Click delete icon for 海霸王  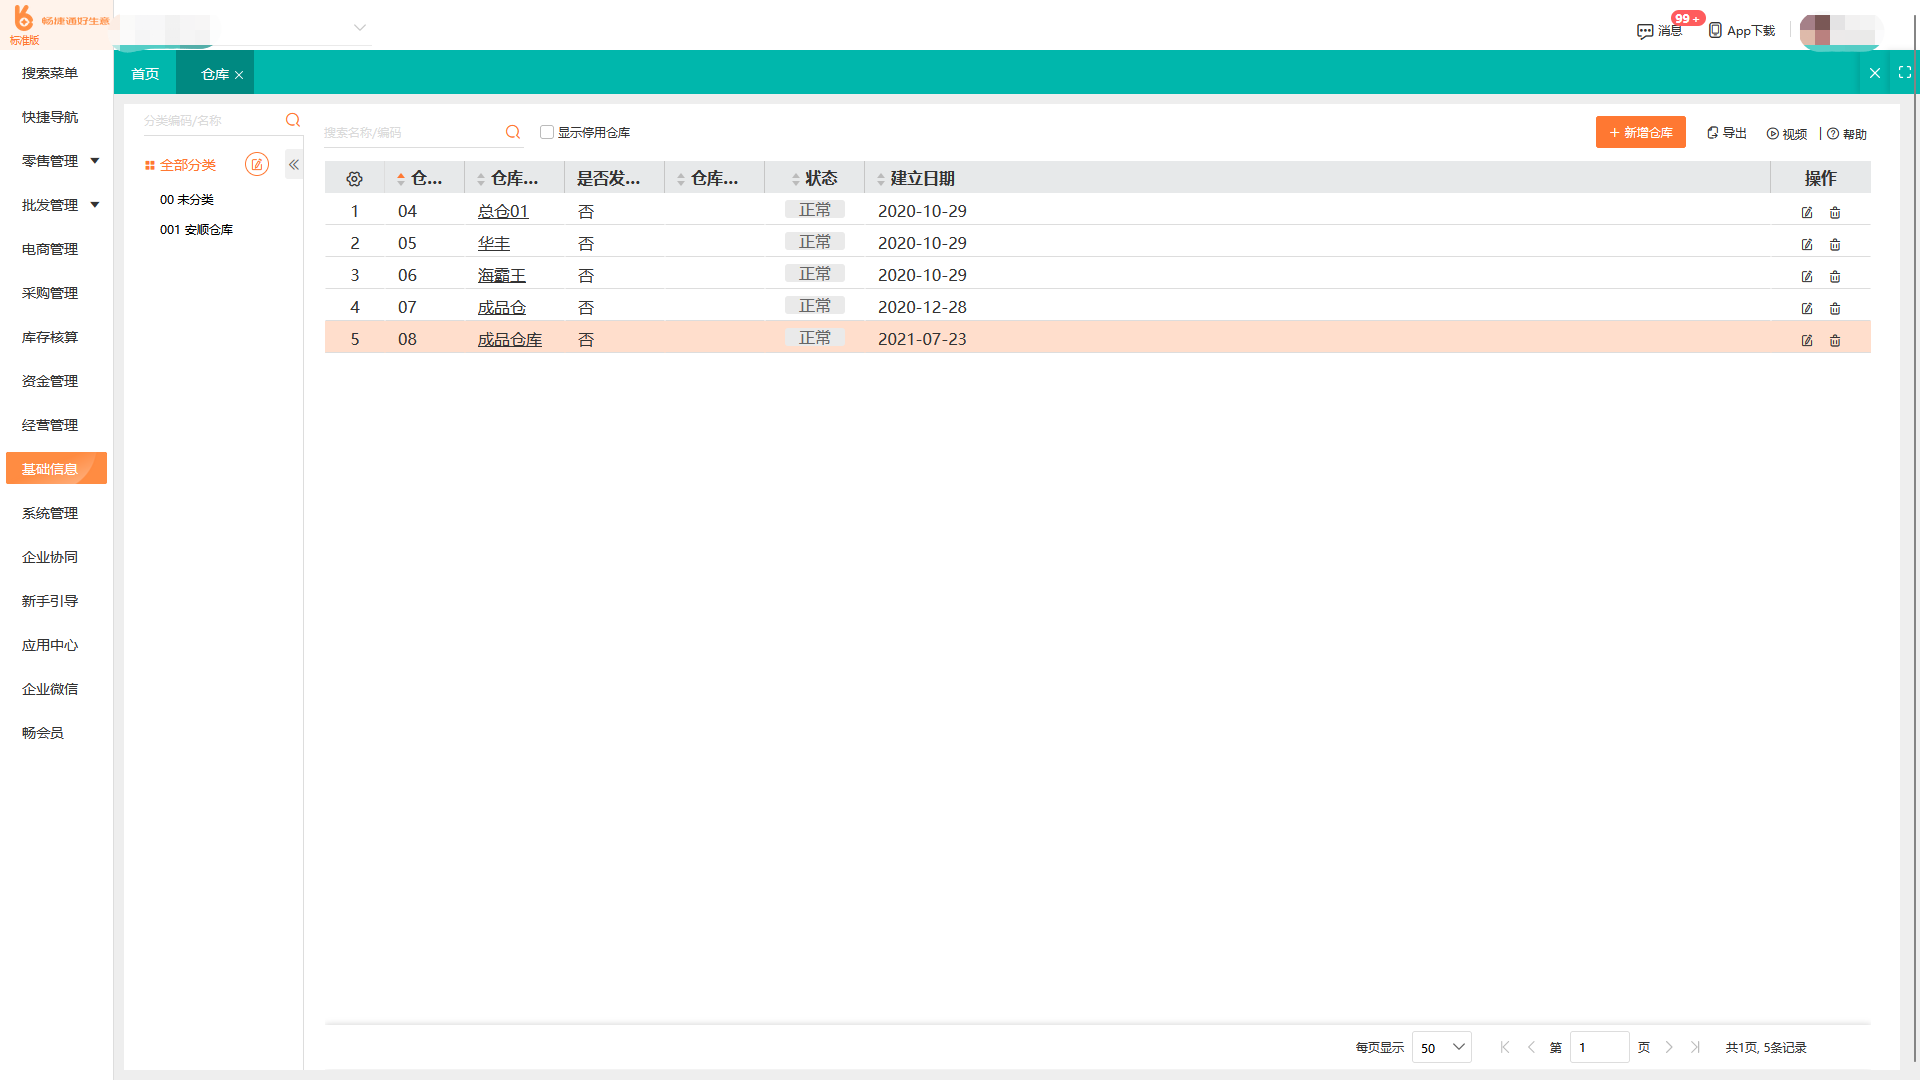click(x=1834, y=274)
